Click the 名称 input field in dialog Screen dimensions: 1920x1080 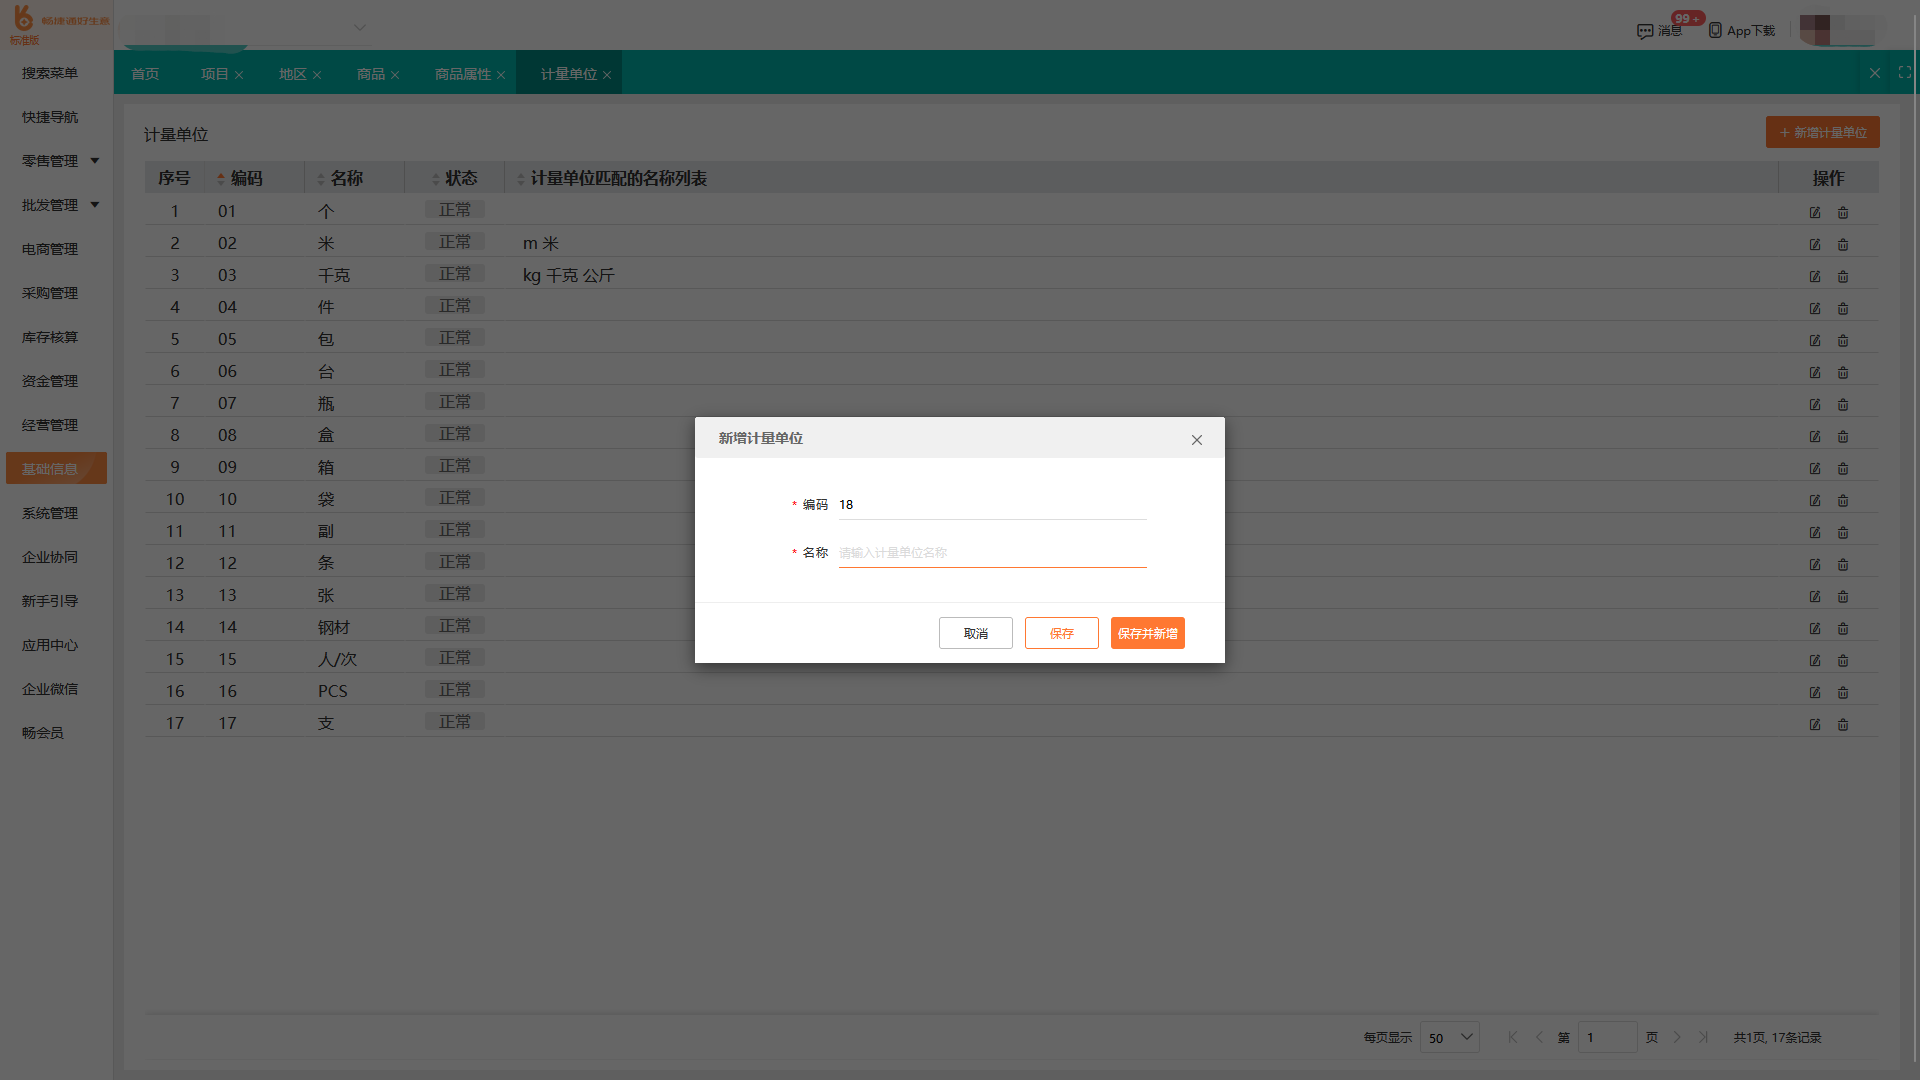[990, 553]
